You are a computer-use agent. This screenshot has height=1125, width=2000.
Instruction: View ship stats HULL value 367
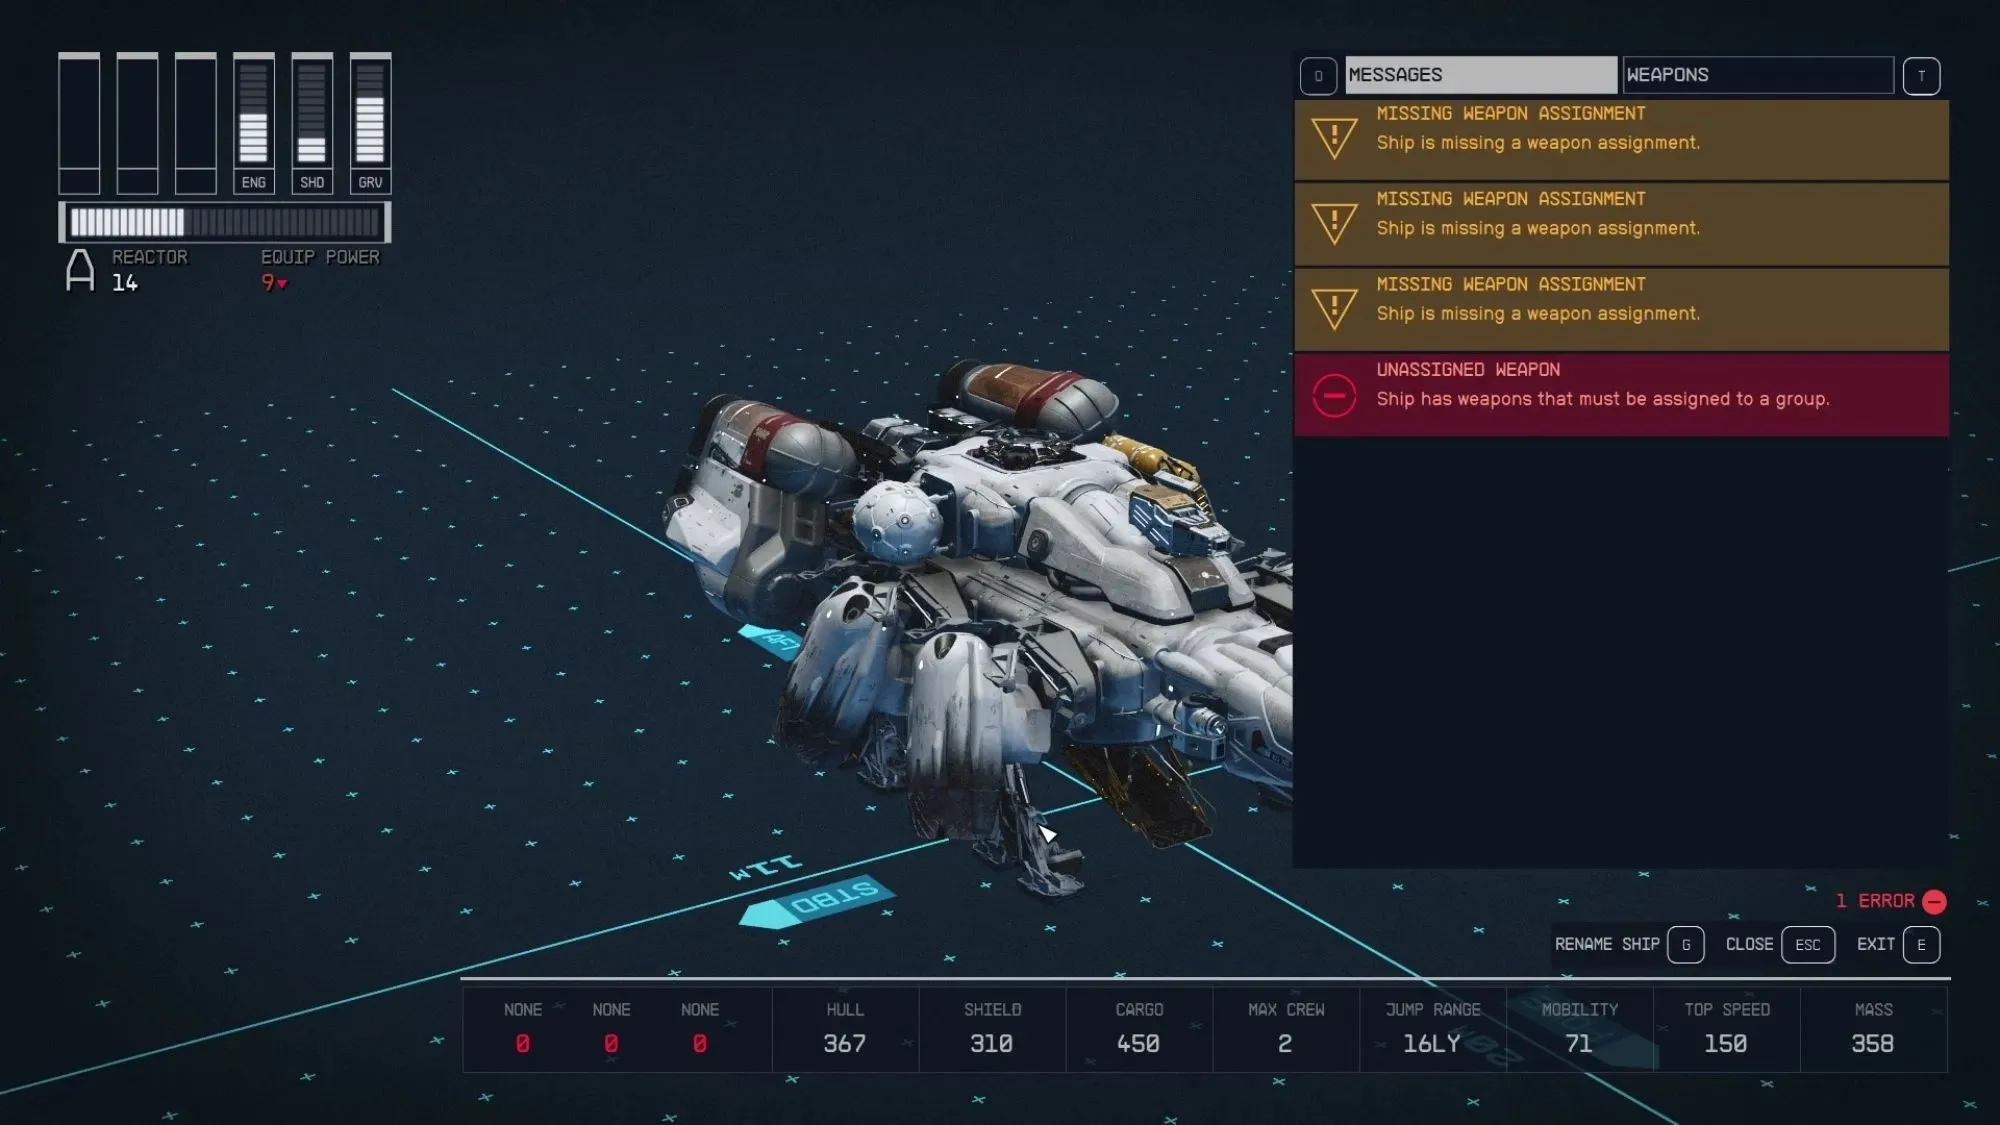[x=843, y=1043]
